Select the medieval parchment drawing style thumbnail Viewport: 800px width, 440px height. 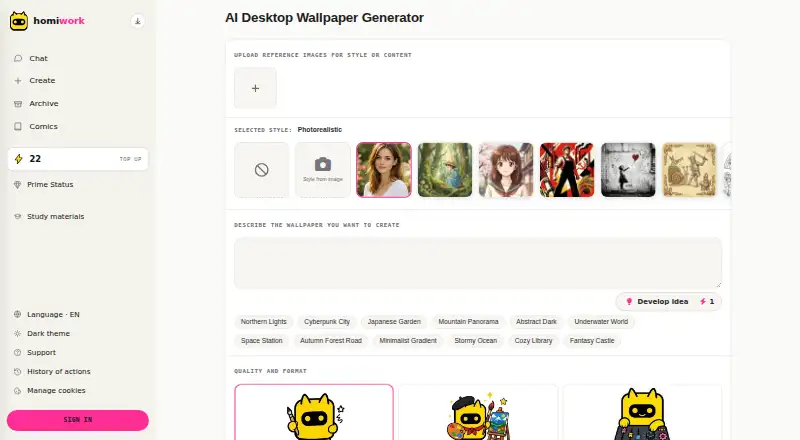pyautogui.click(x=689, y=170)
